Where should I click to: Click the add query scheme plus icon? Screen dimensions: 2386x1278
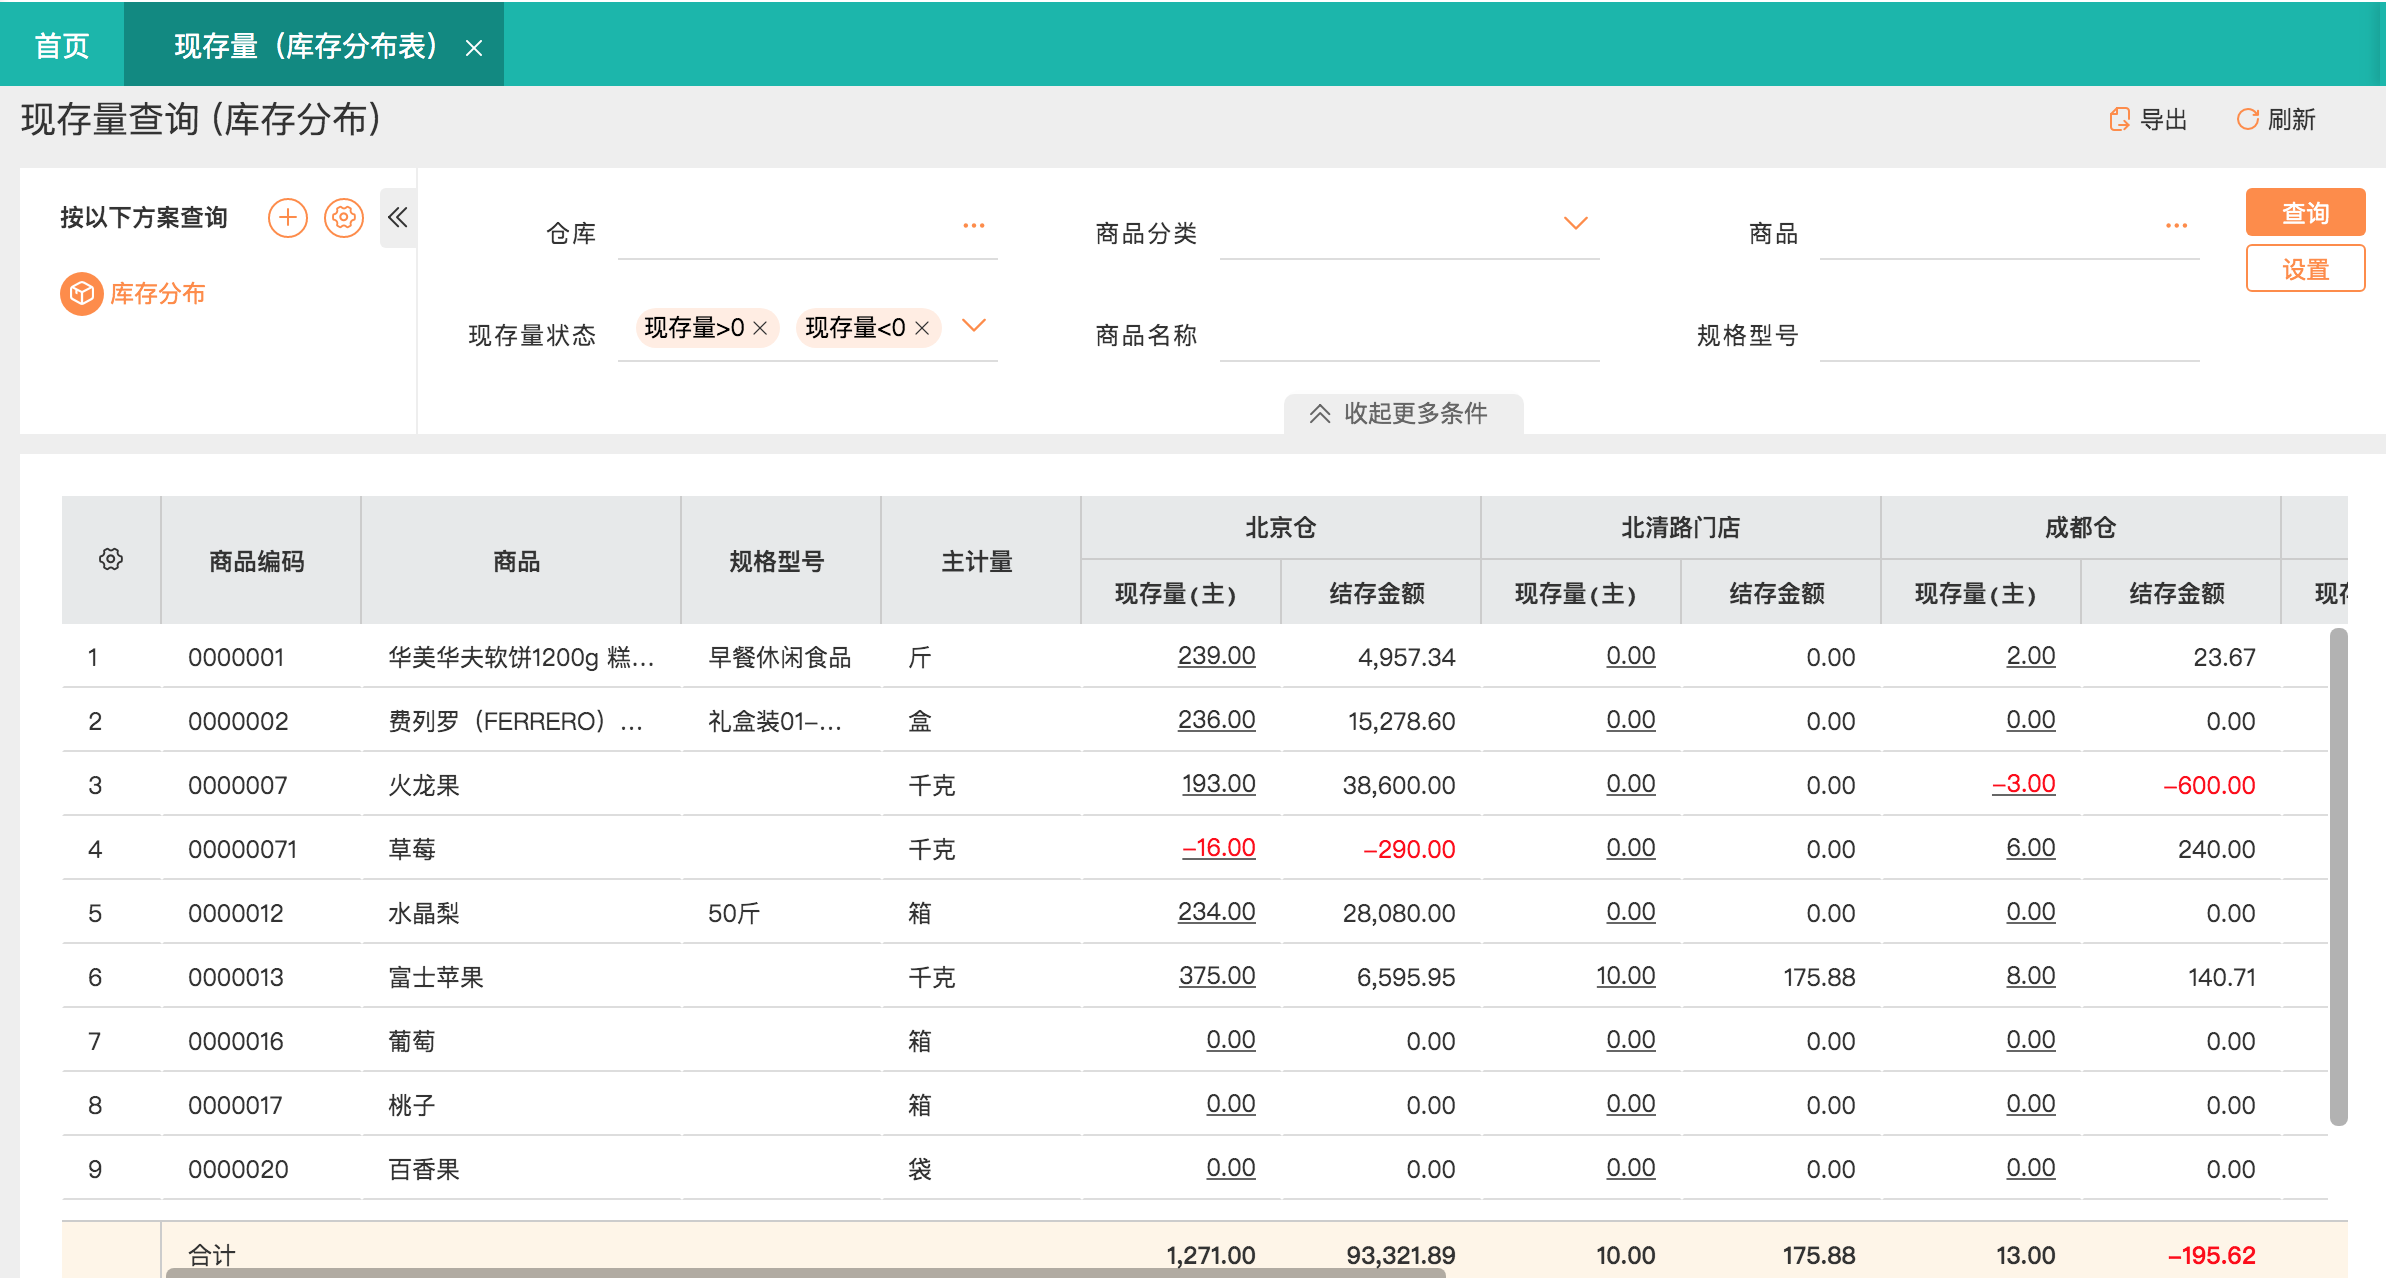coord(290,218)
